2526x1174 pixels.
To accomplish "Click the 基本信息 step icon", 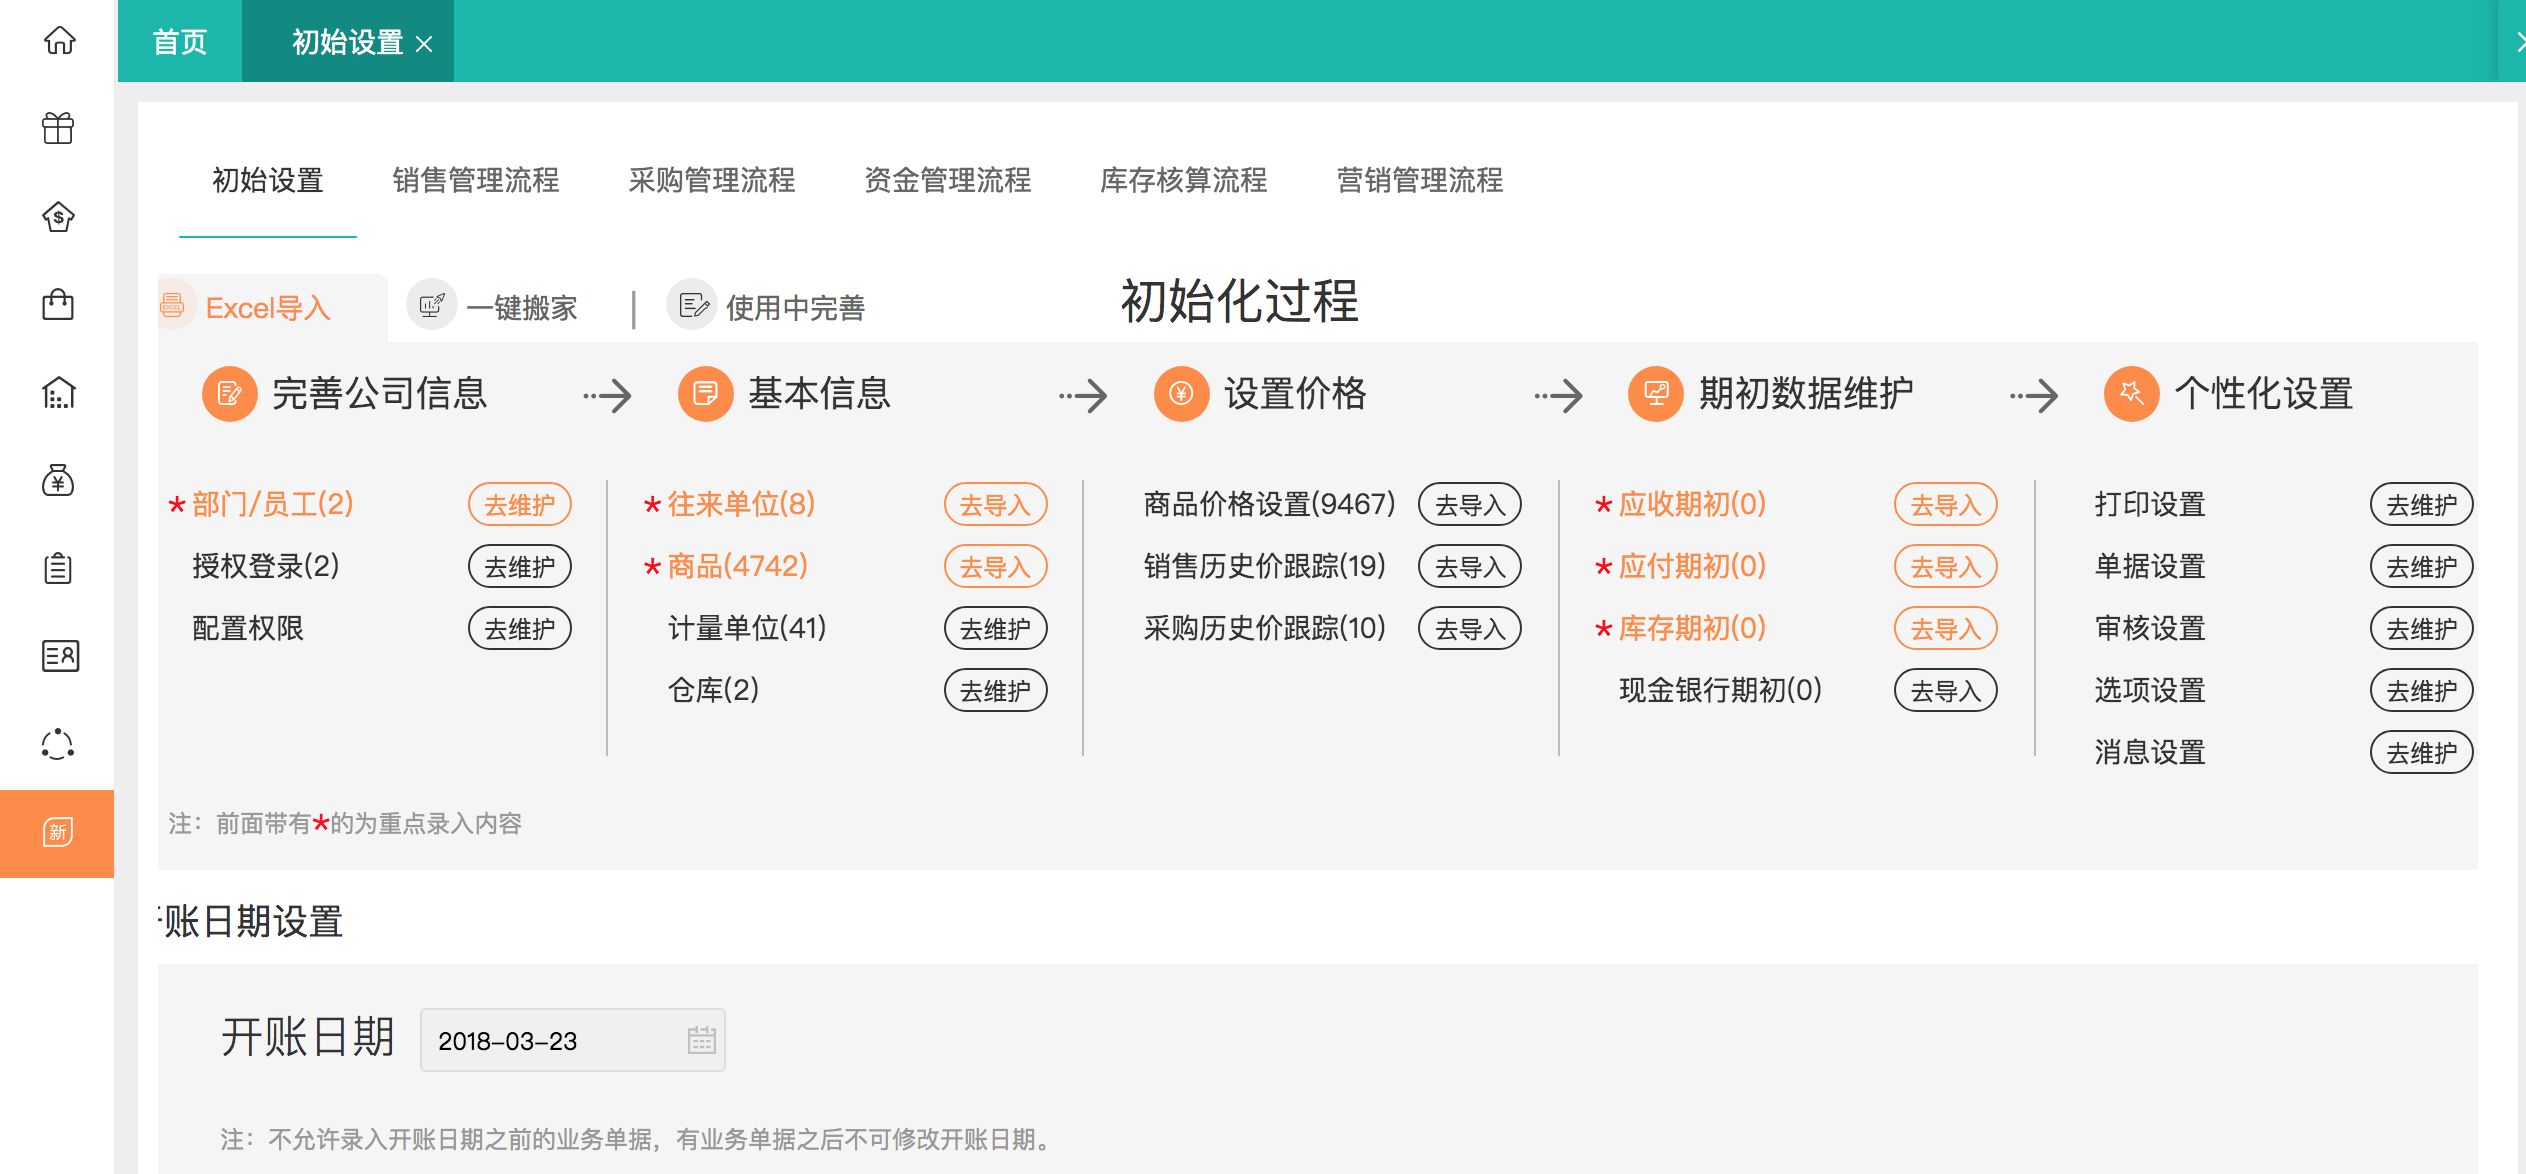I will point(704,399).
